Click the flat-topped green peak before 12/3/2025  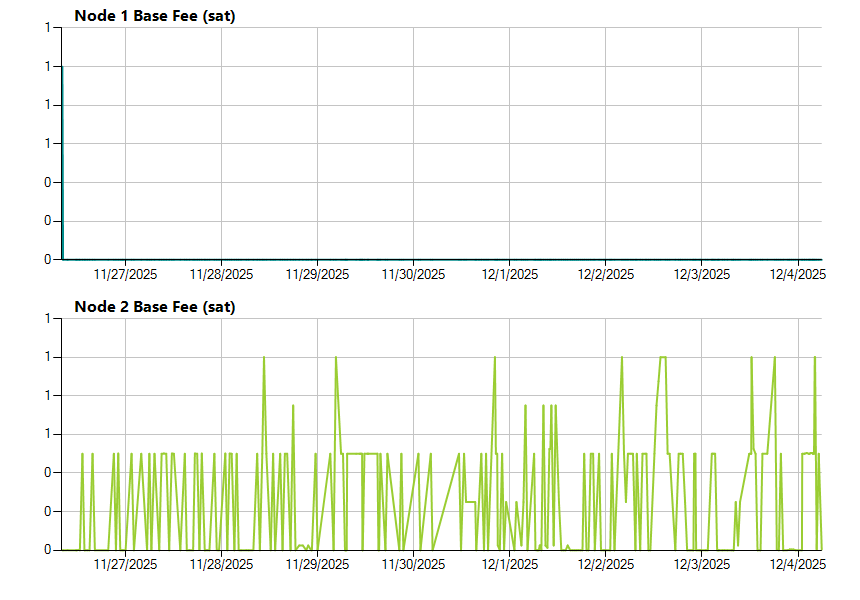pos(662,357)
